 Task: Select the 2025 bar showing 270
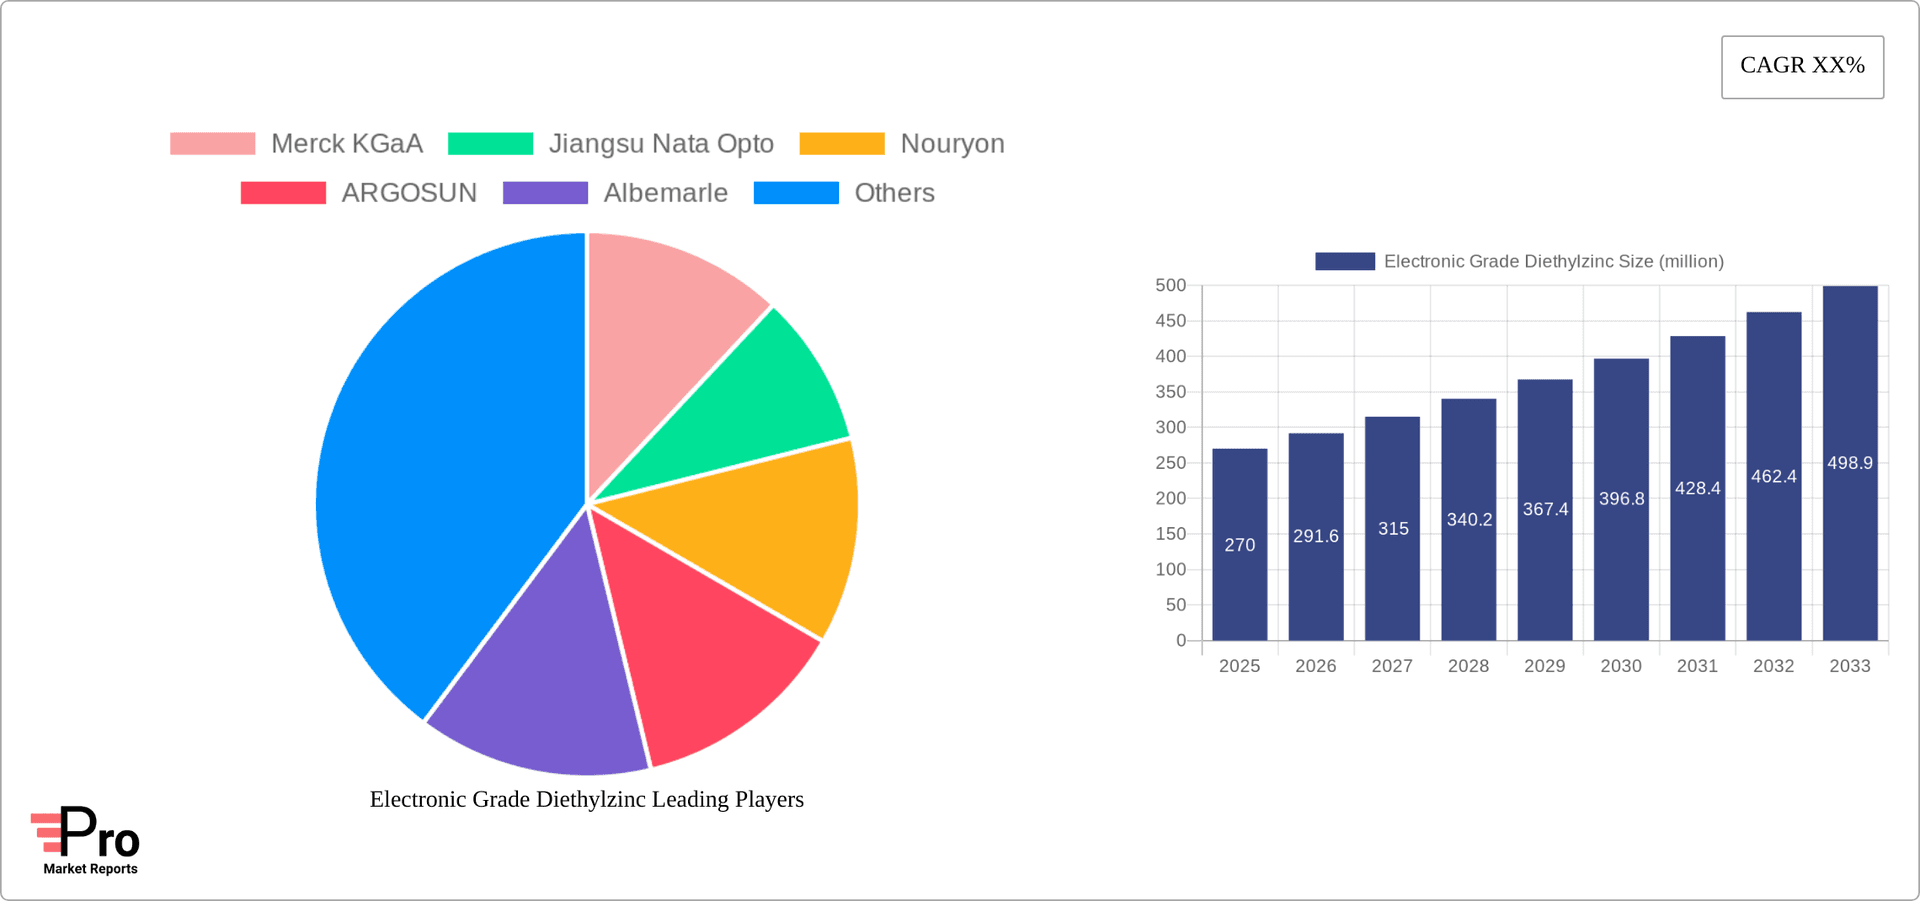click(x=1239, y=545)
